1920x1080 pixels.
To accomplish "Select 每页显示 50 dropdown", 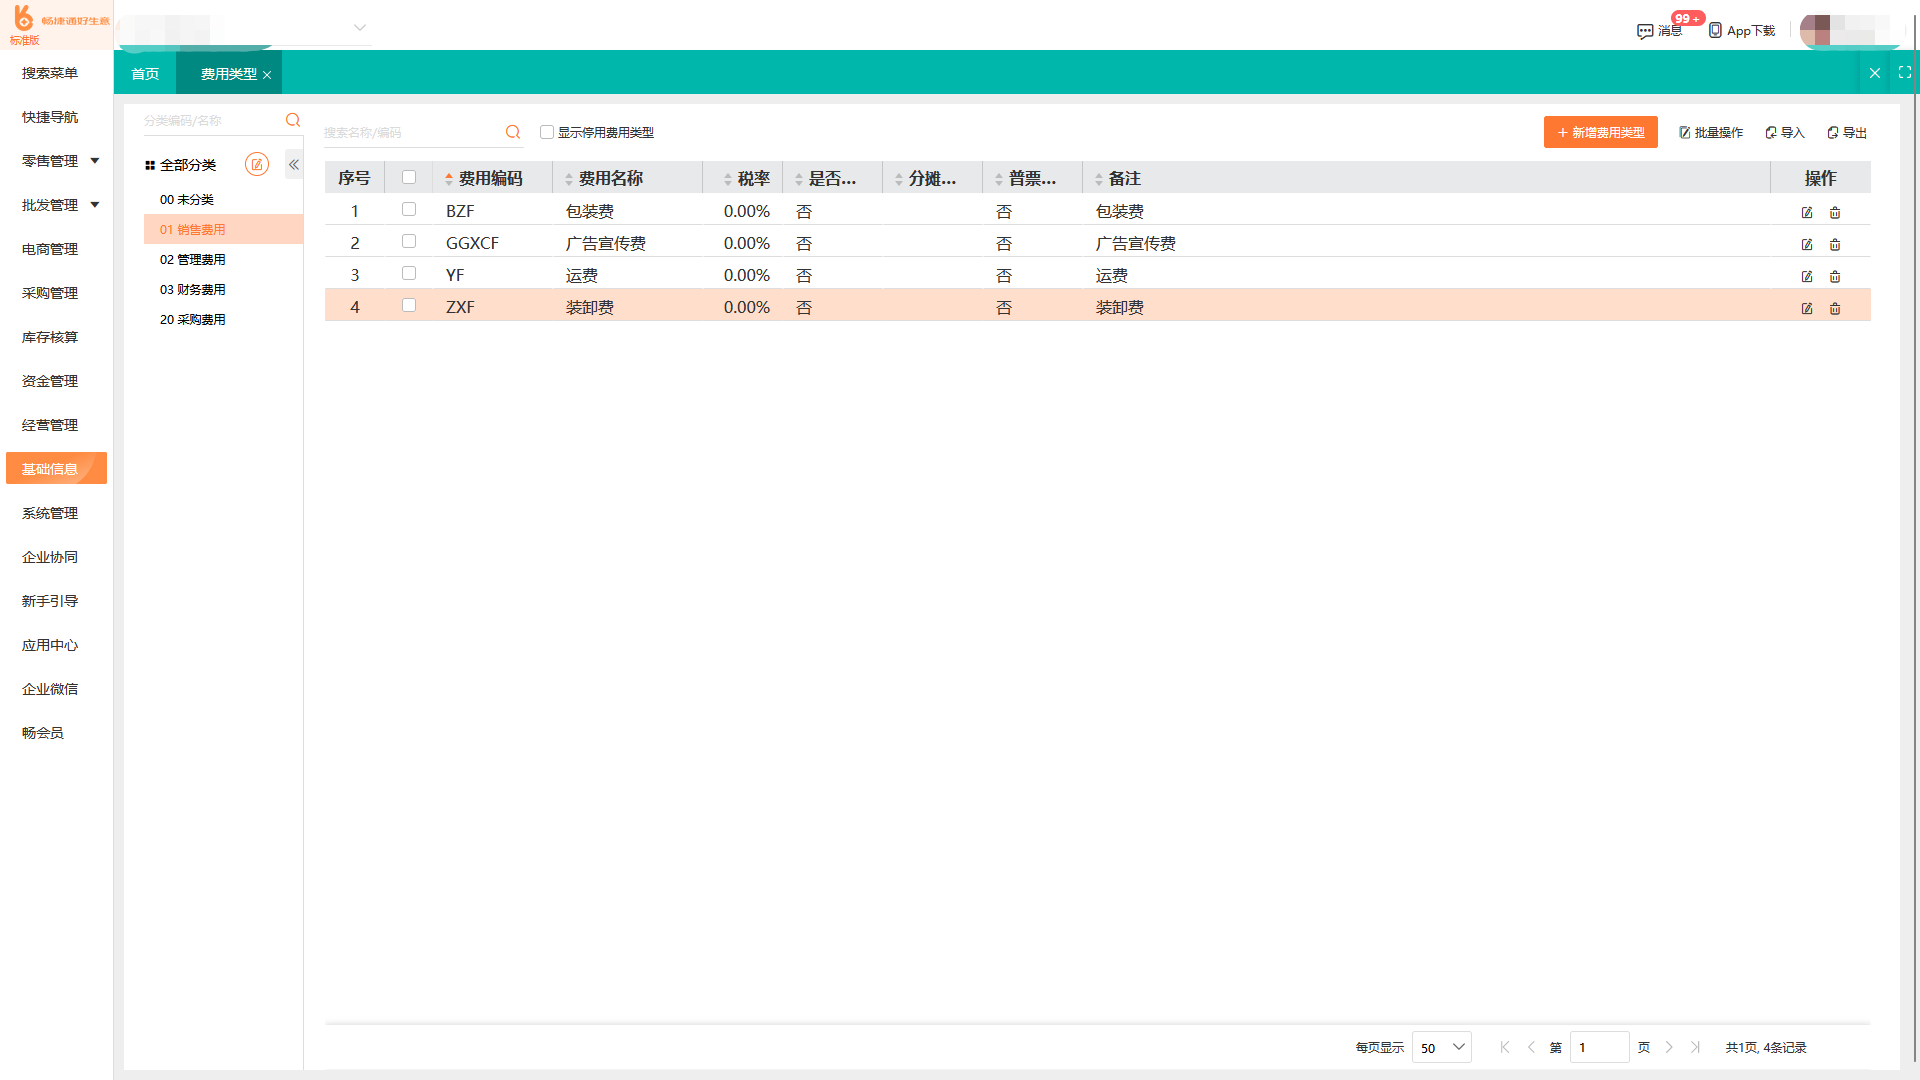I will pyautogui.click(x=1440, y=1047).
